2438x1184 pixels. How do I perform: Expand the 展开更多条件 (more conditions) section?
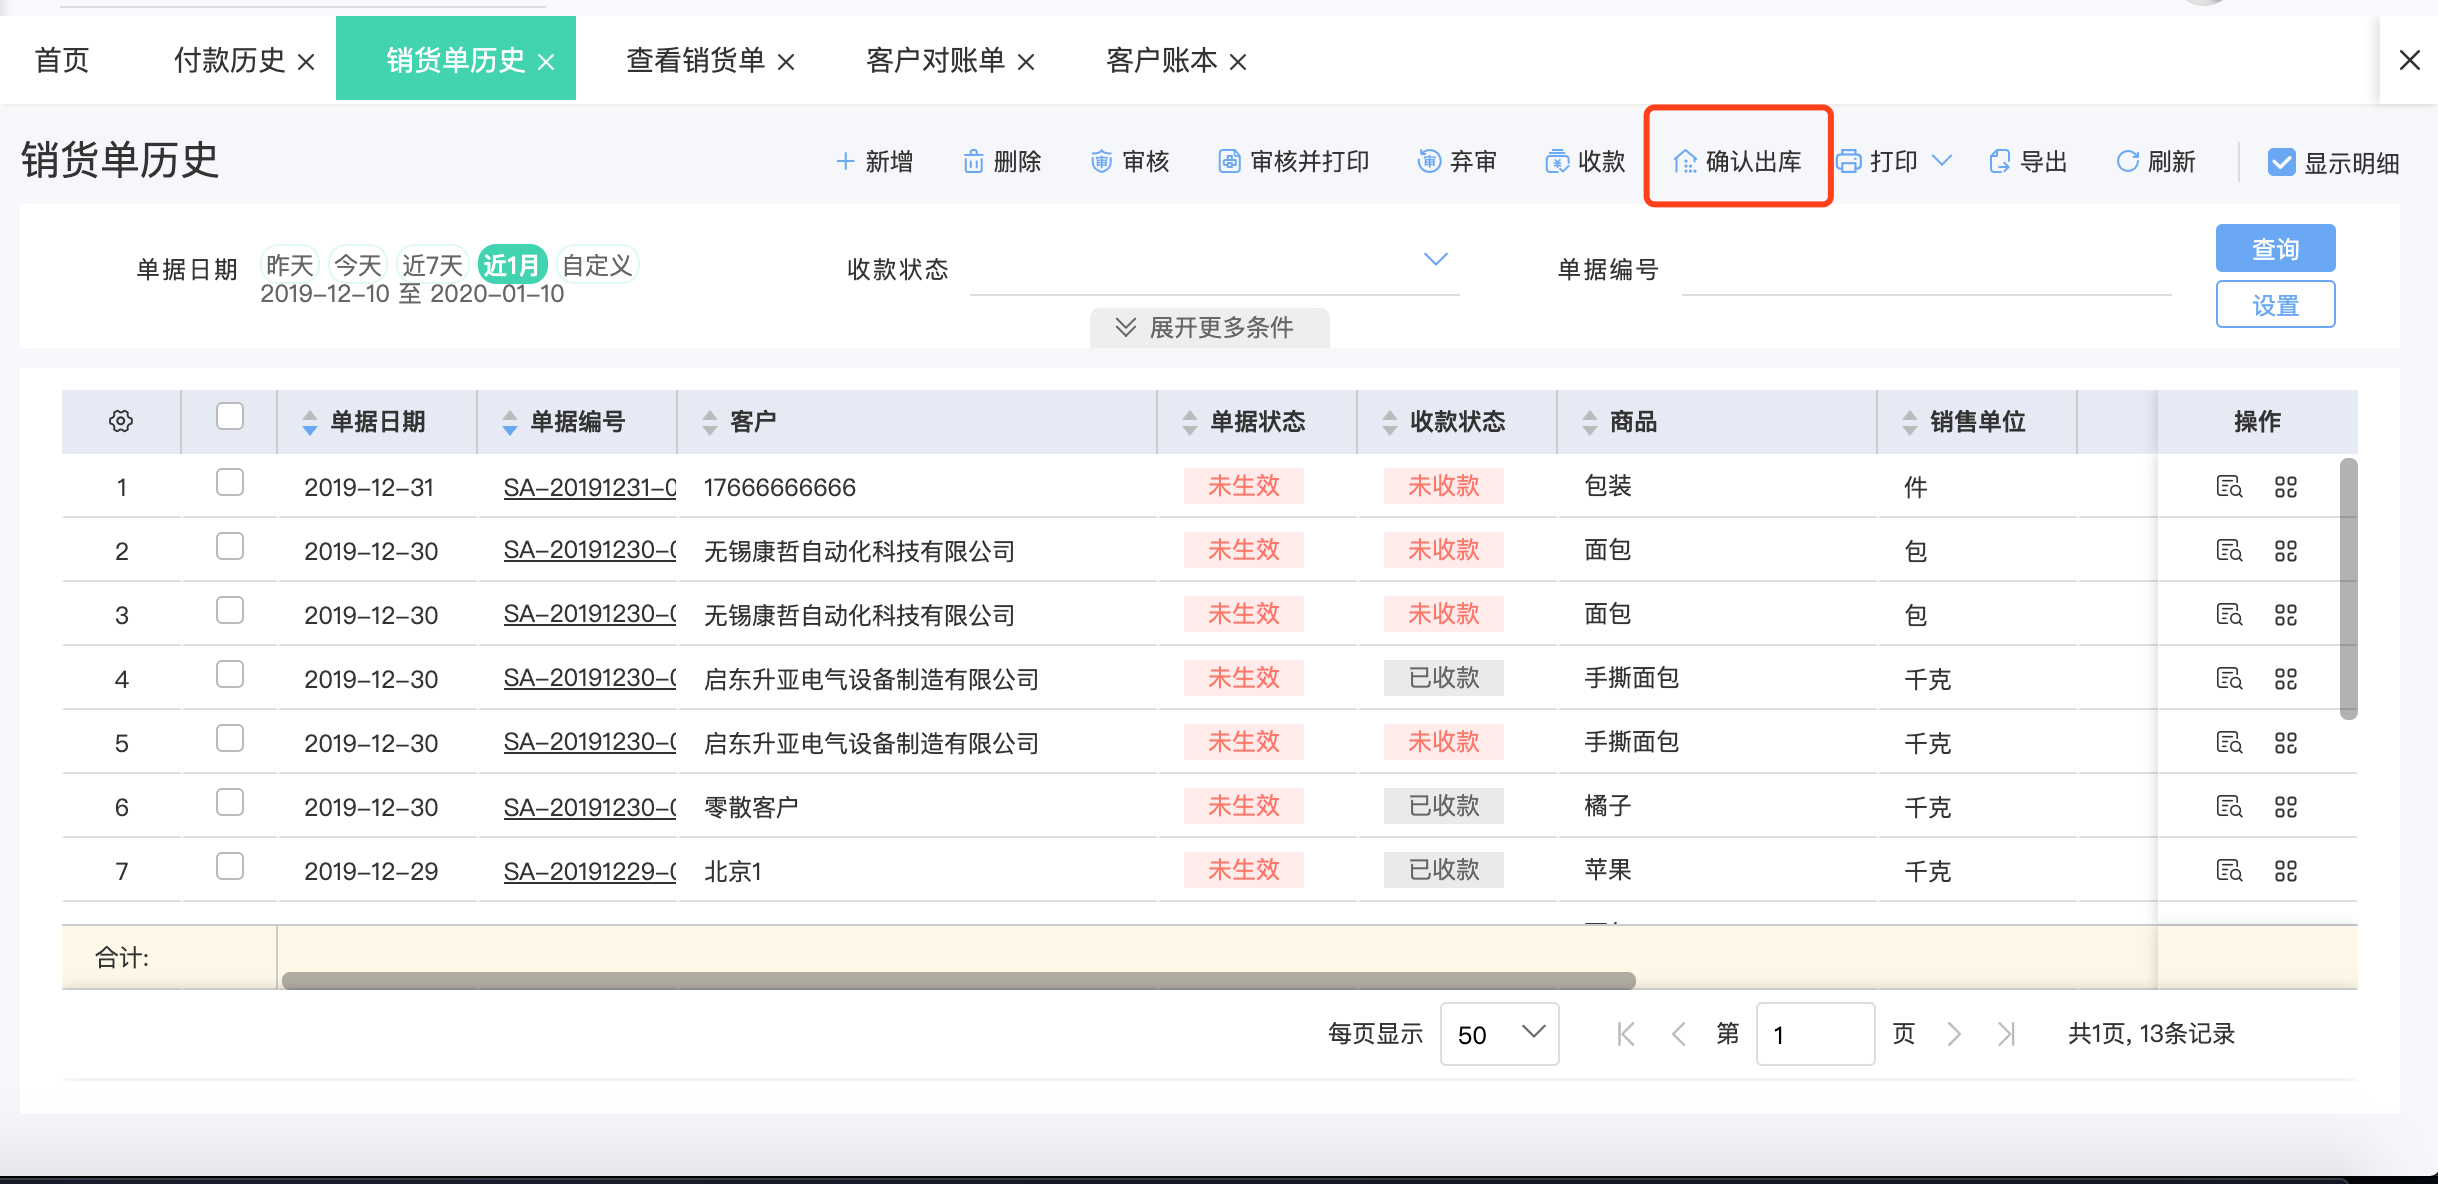pos(1217,327)
